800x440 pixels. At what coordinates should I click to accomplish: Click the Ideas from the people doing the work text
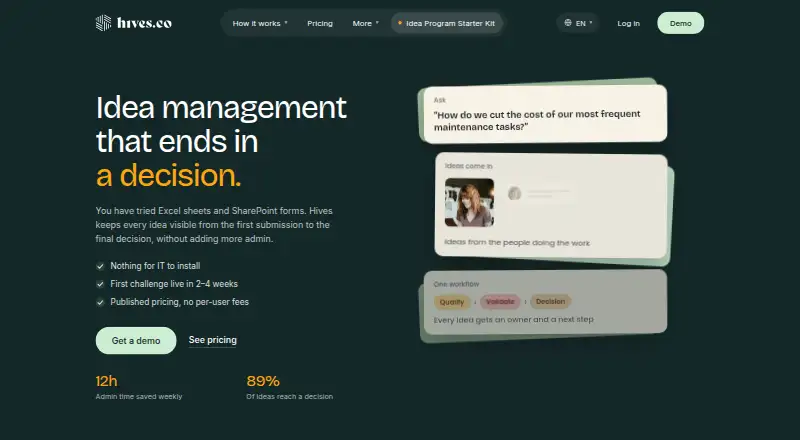517,242
